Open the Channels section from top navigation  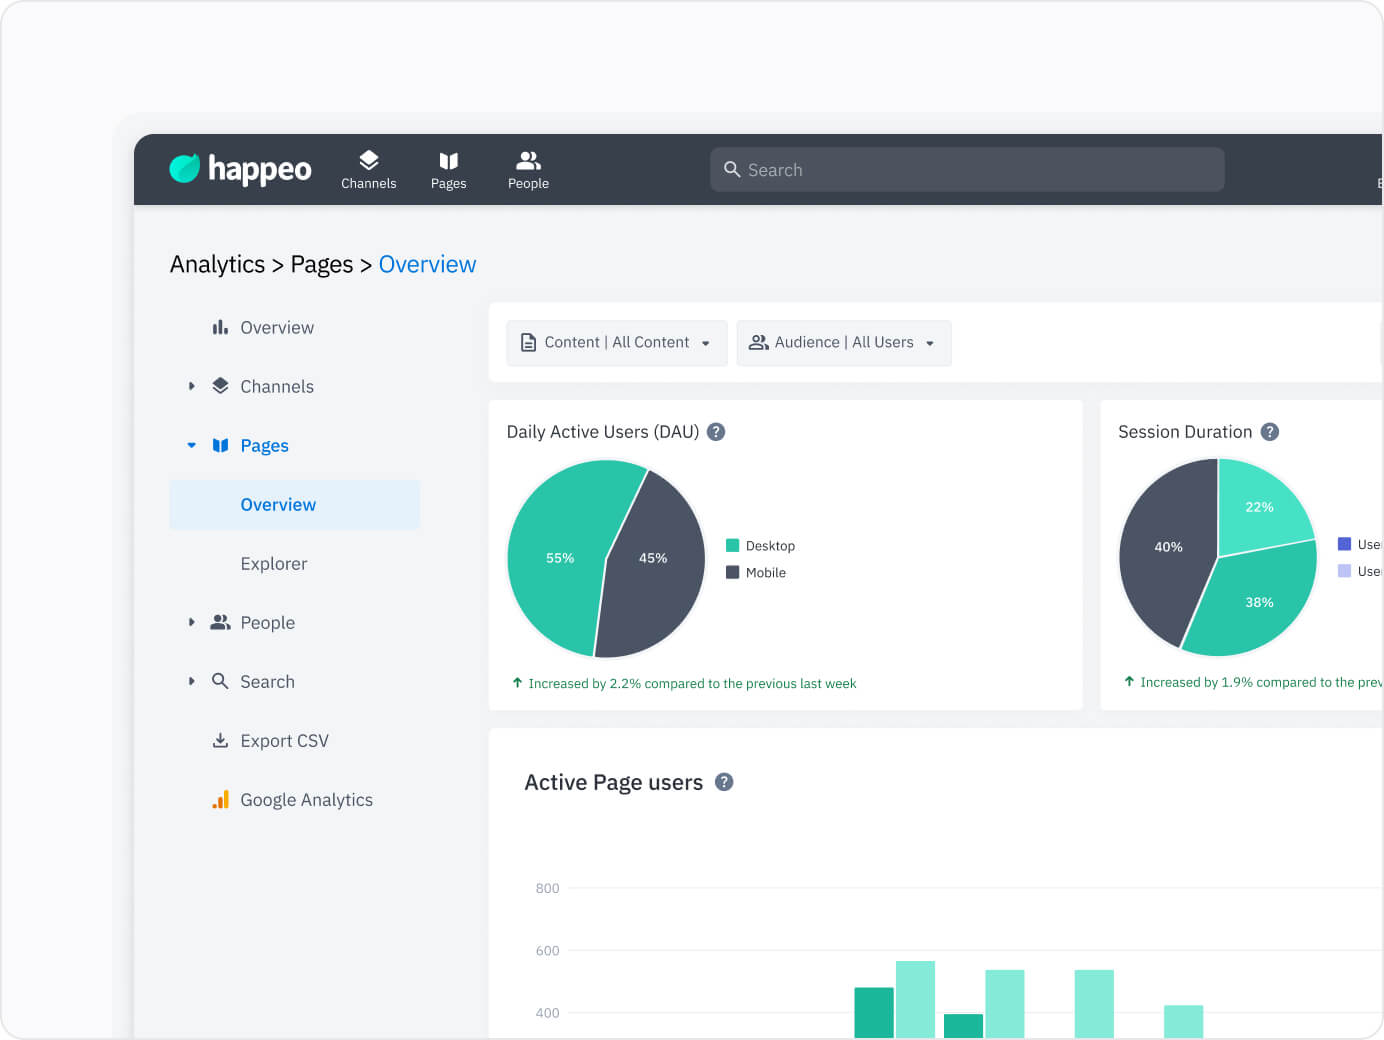pos(369,169)
